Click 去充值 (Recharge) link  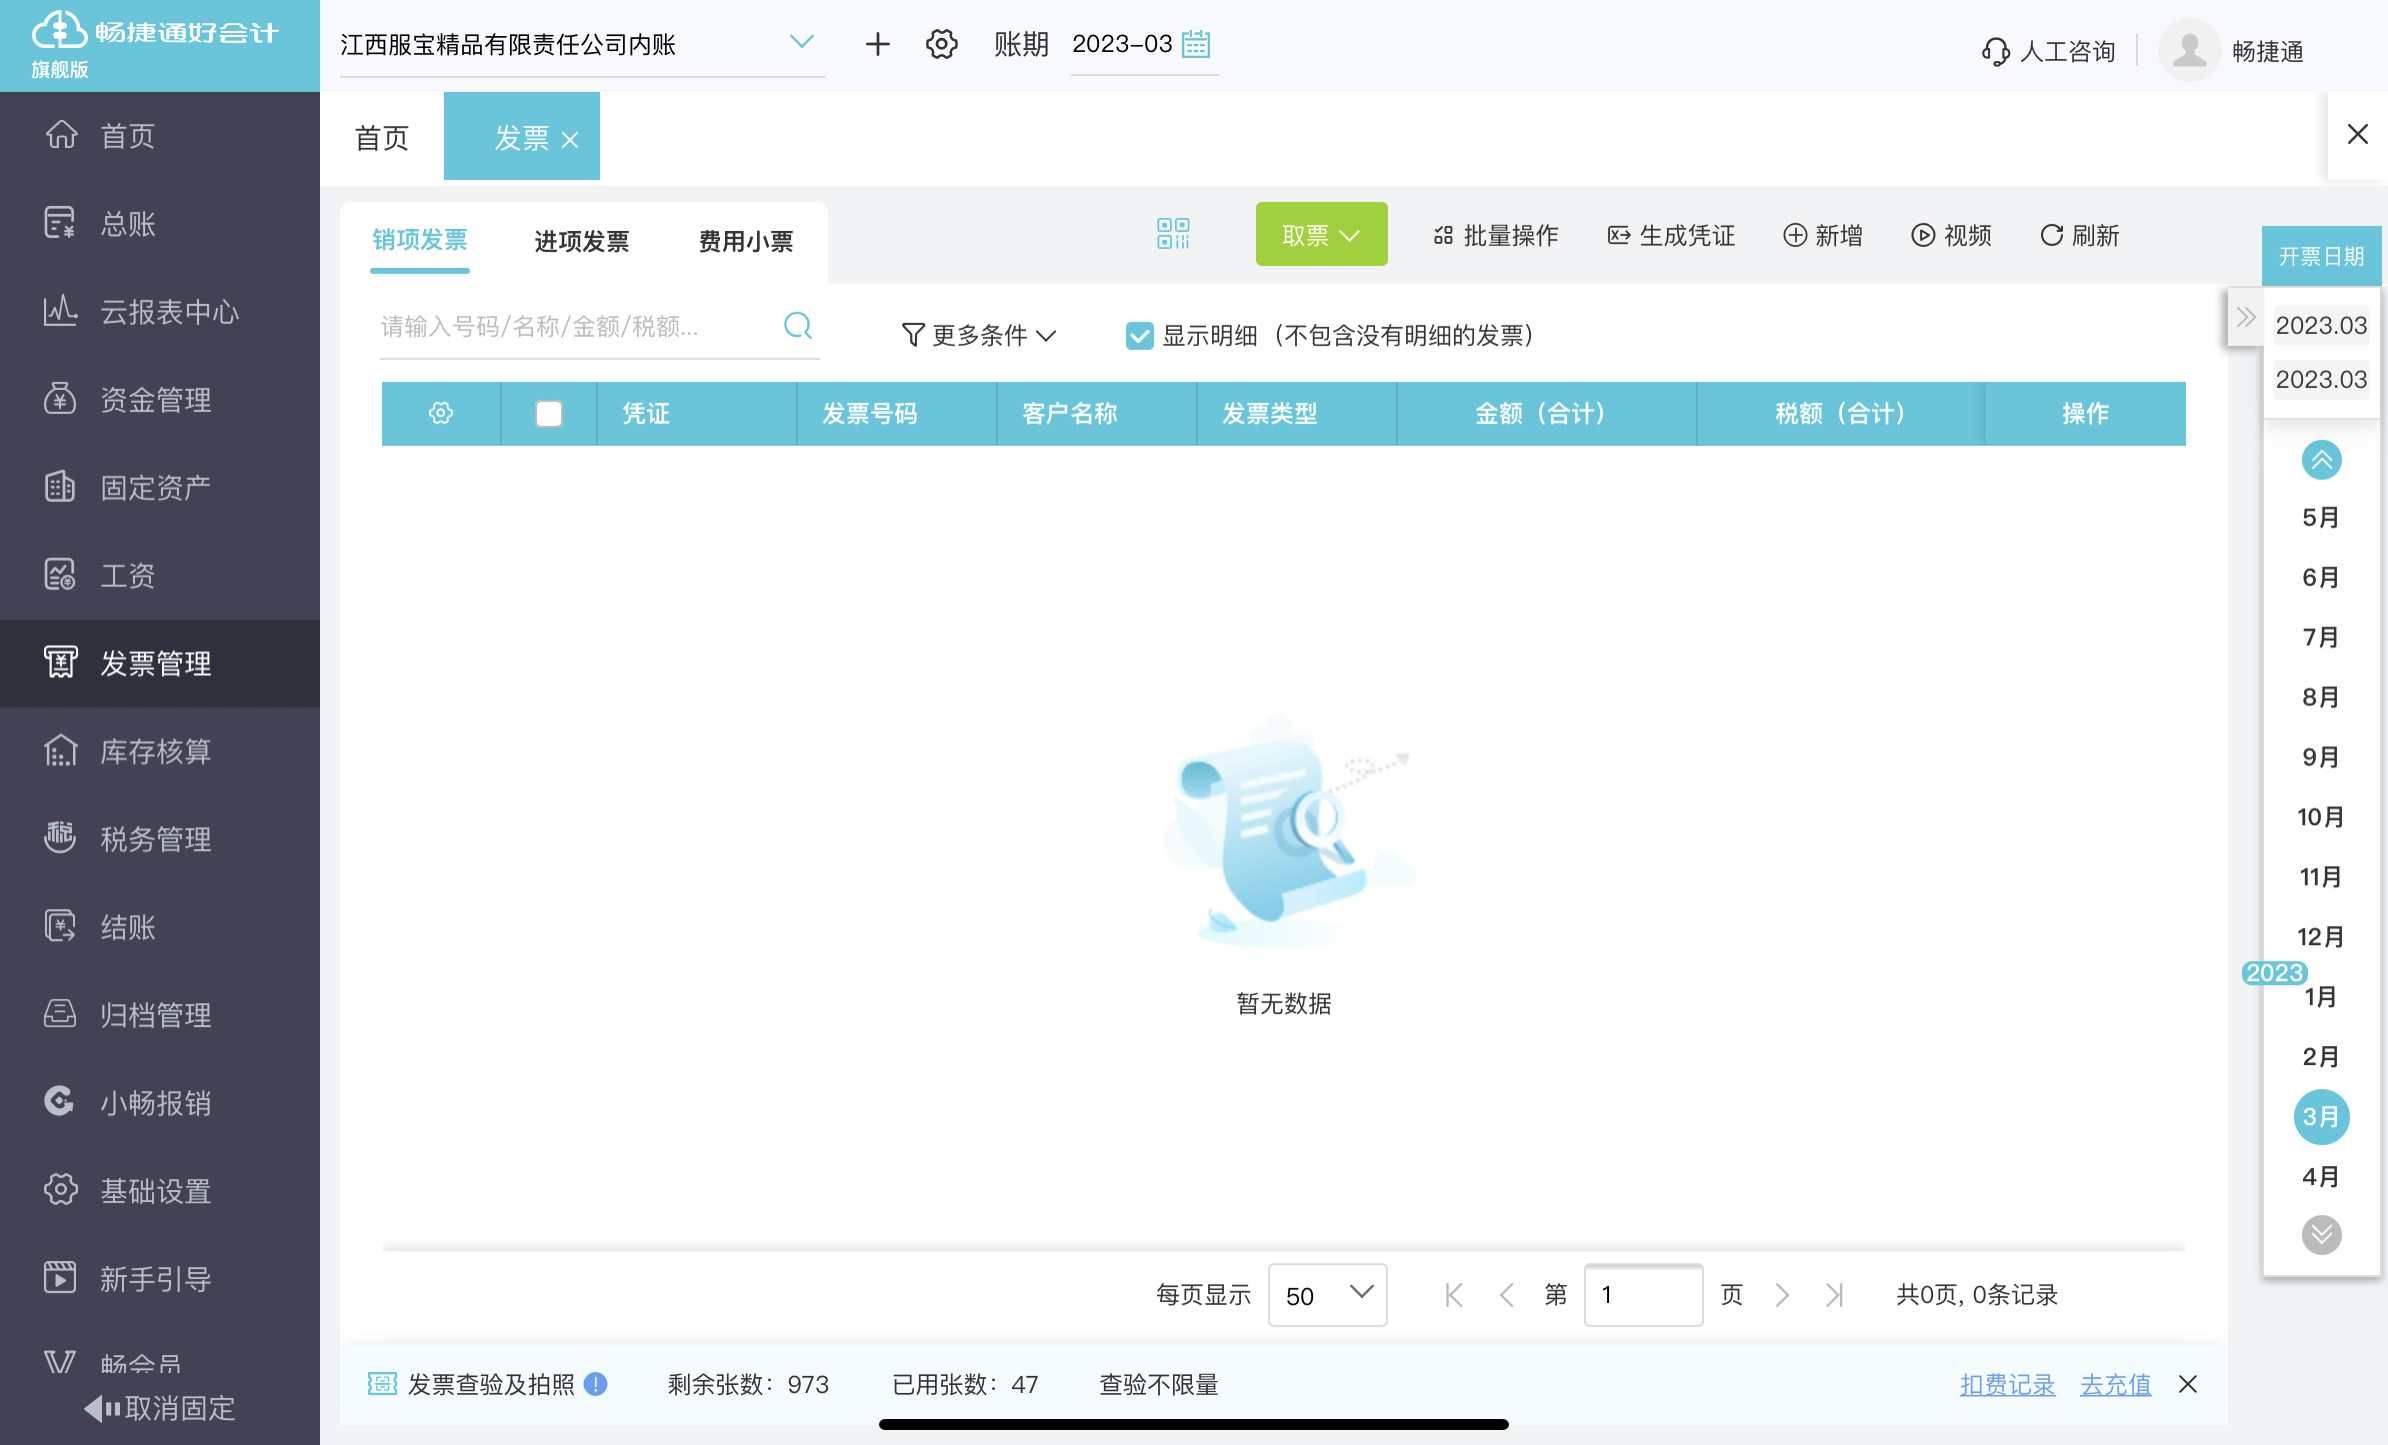pyautogui.click(x=2115, y=1382)
